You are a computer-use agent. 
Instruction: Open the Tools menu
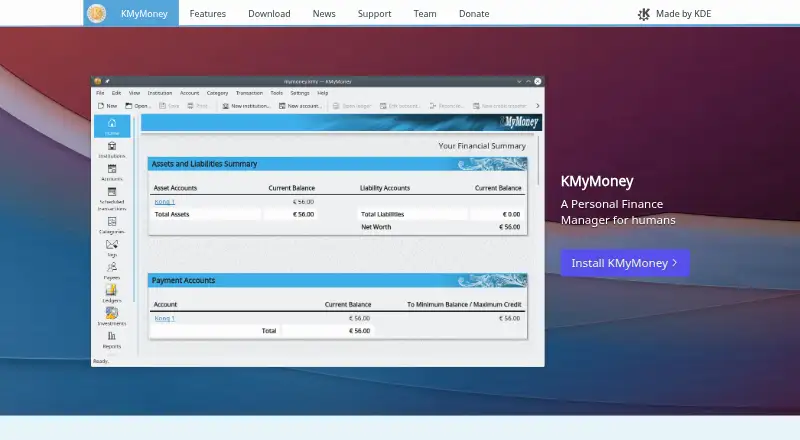277,93
